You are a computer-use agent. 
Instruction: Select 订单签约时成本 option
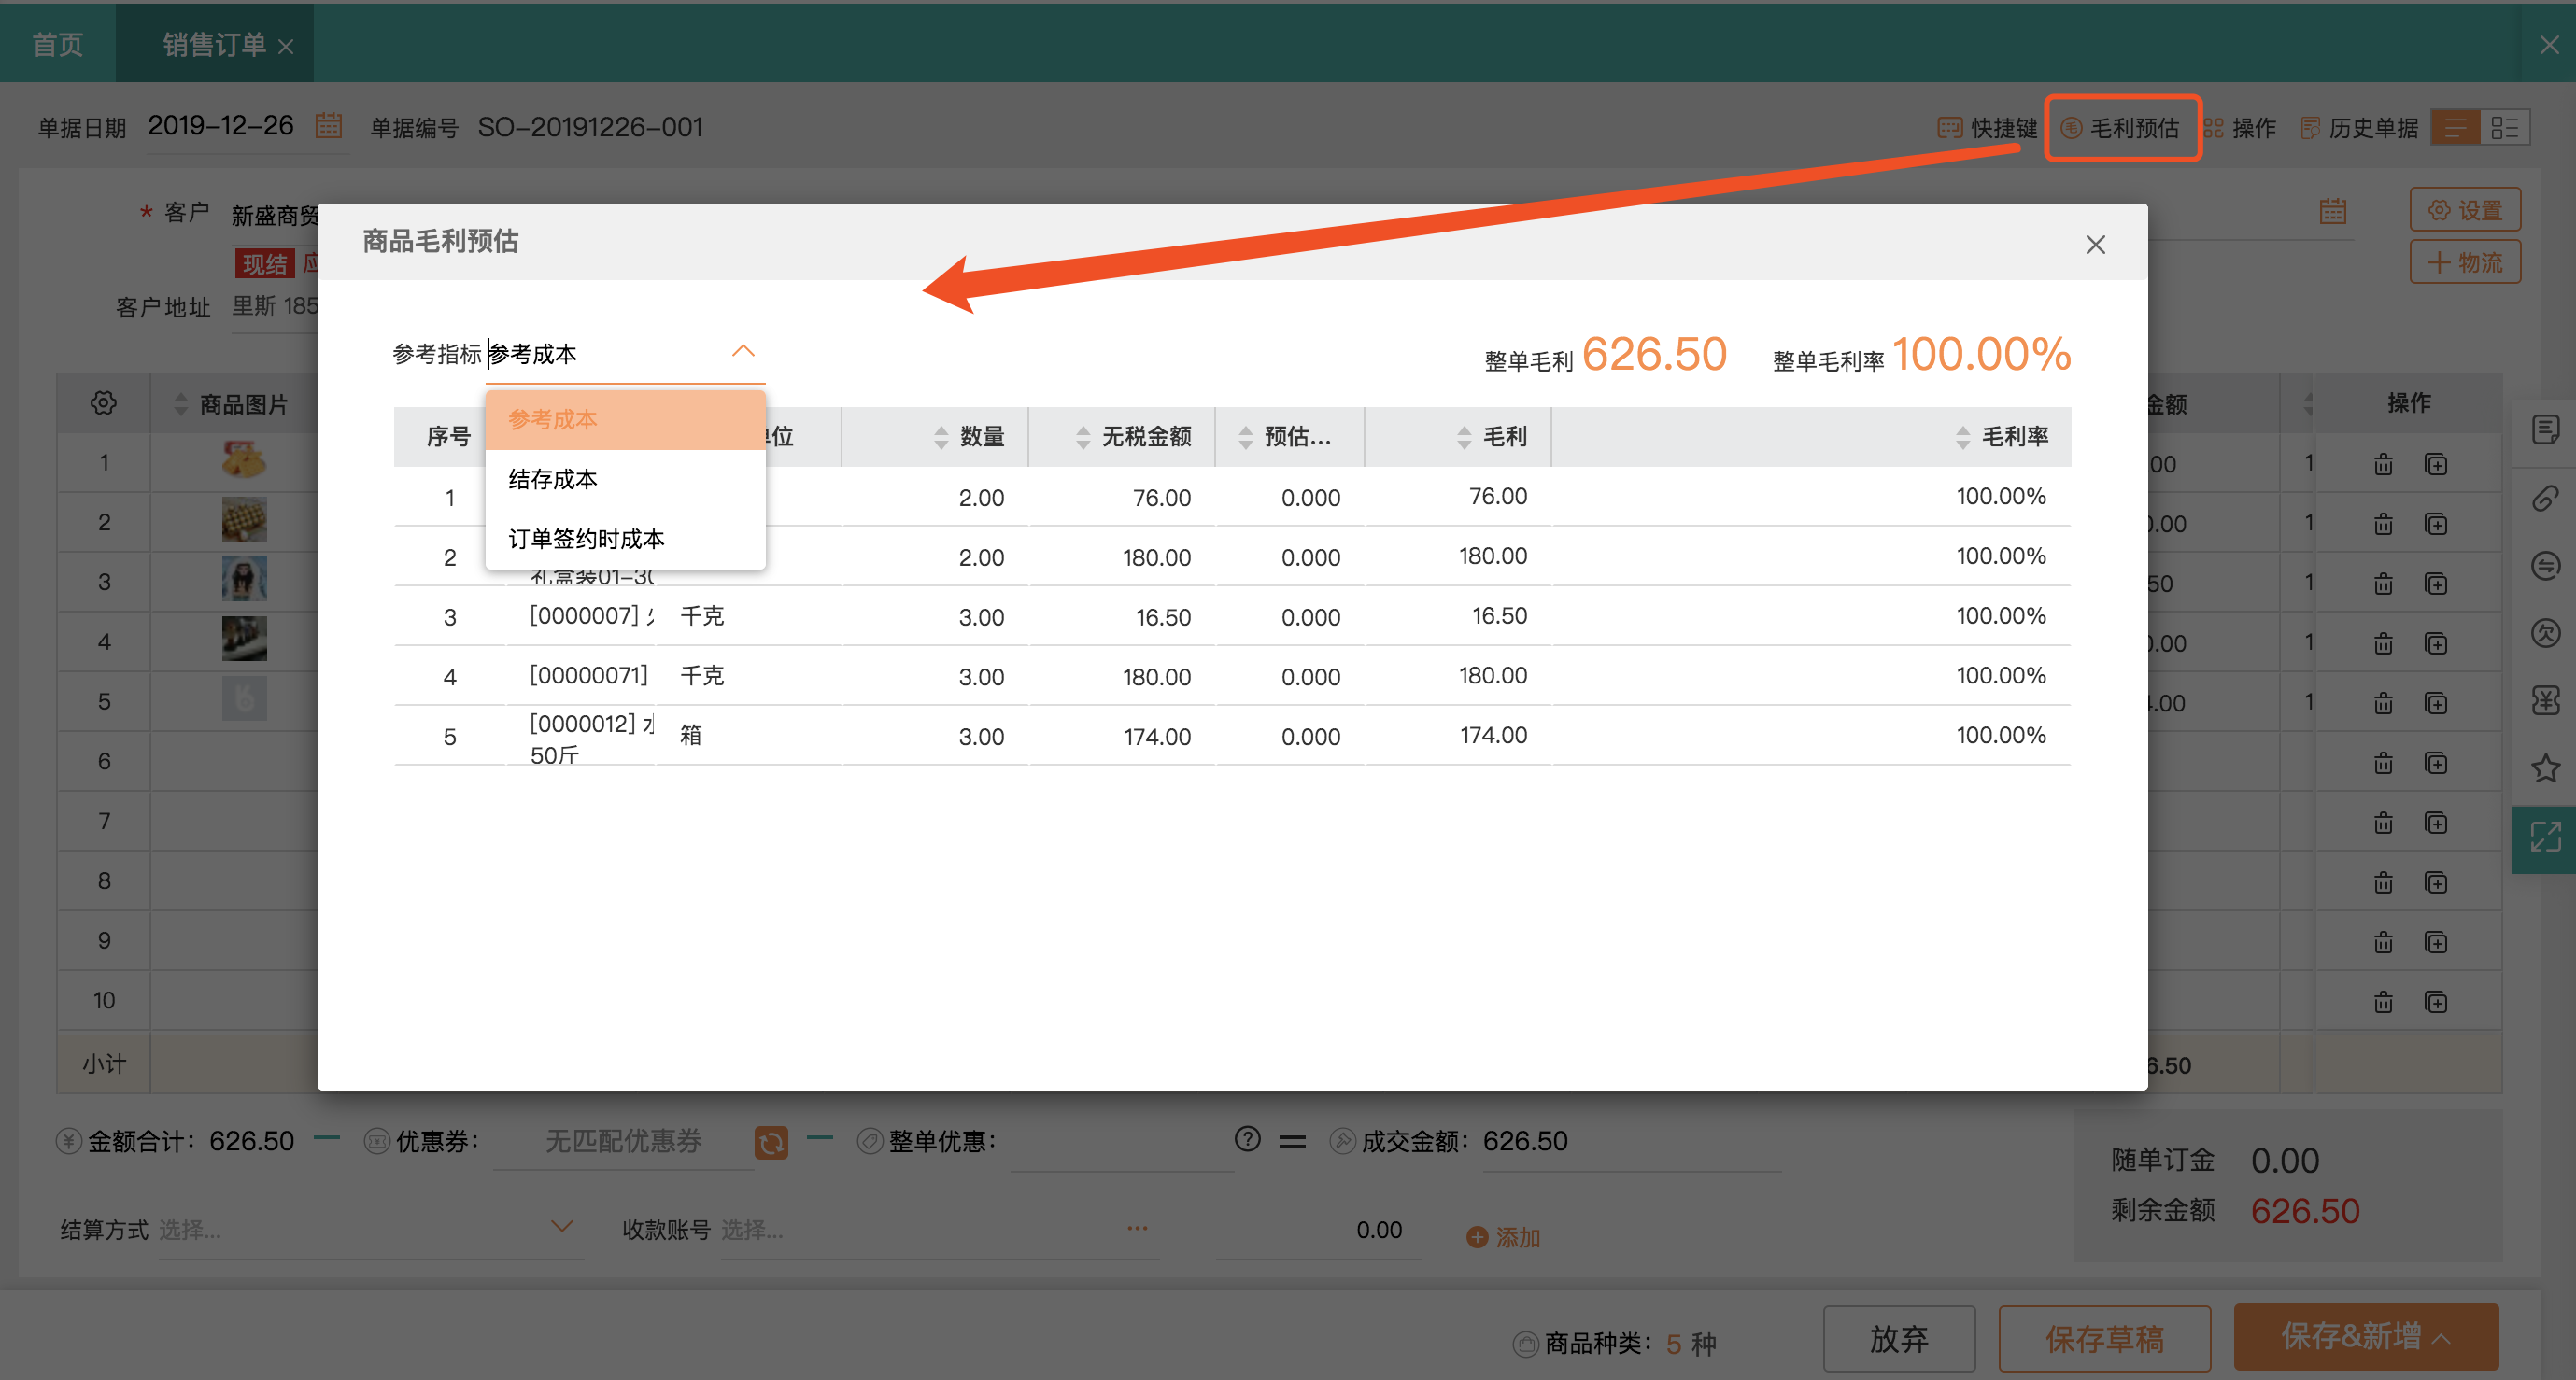tap(587, 537)
